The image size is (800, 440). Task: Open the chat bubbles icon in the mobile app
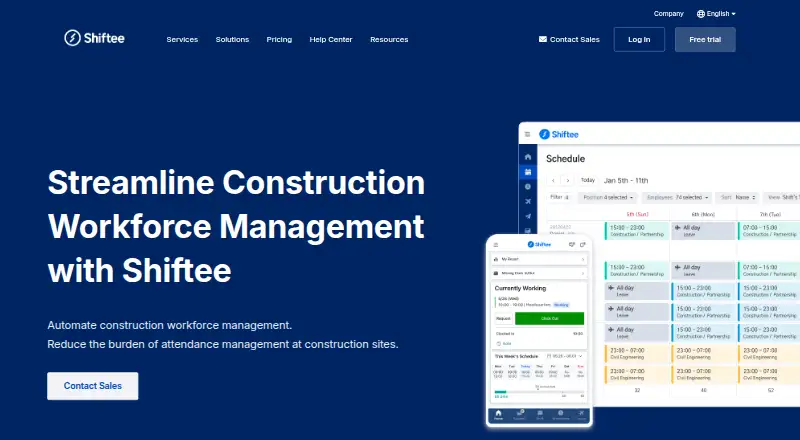click(571, 245)
